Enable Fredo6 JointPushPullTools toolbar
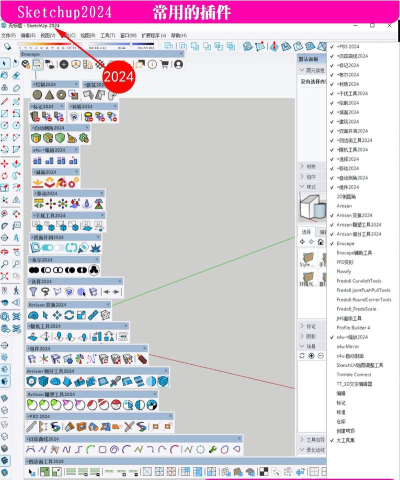Screen dimensions: 400x480 (363, 290)
